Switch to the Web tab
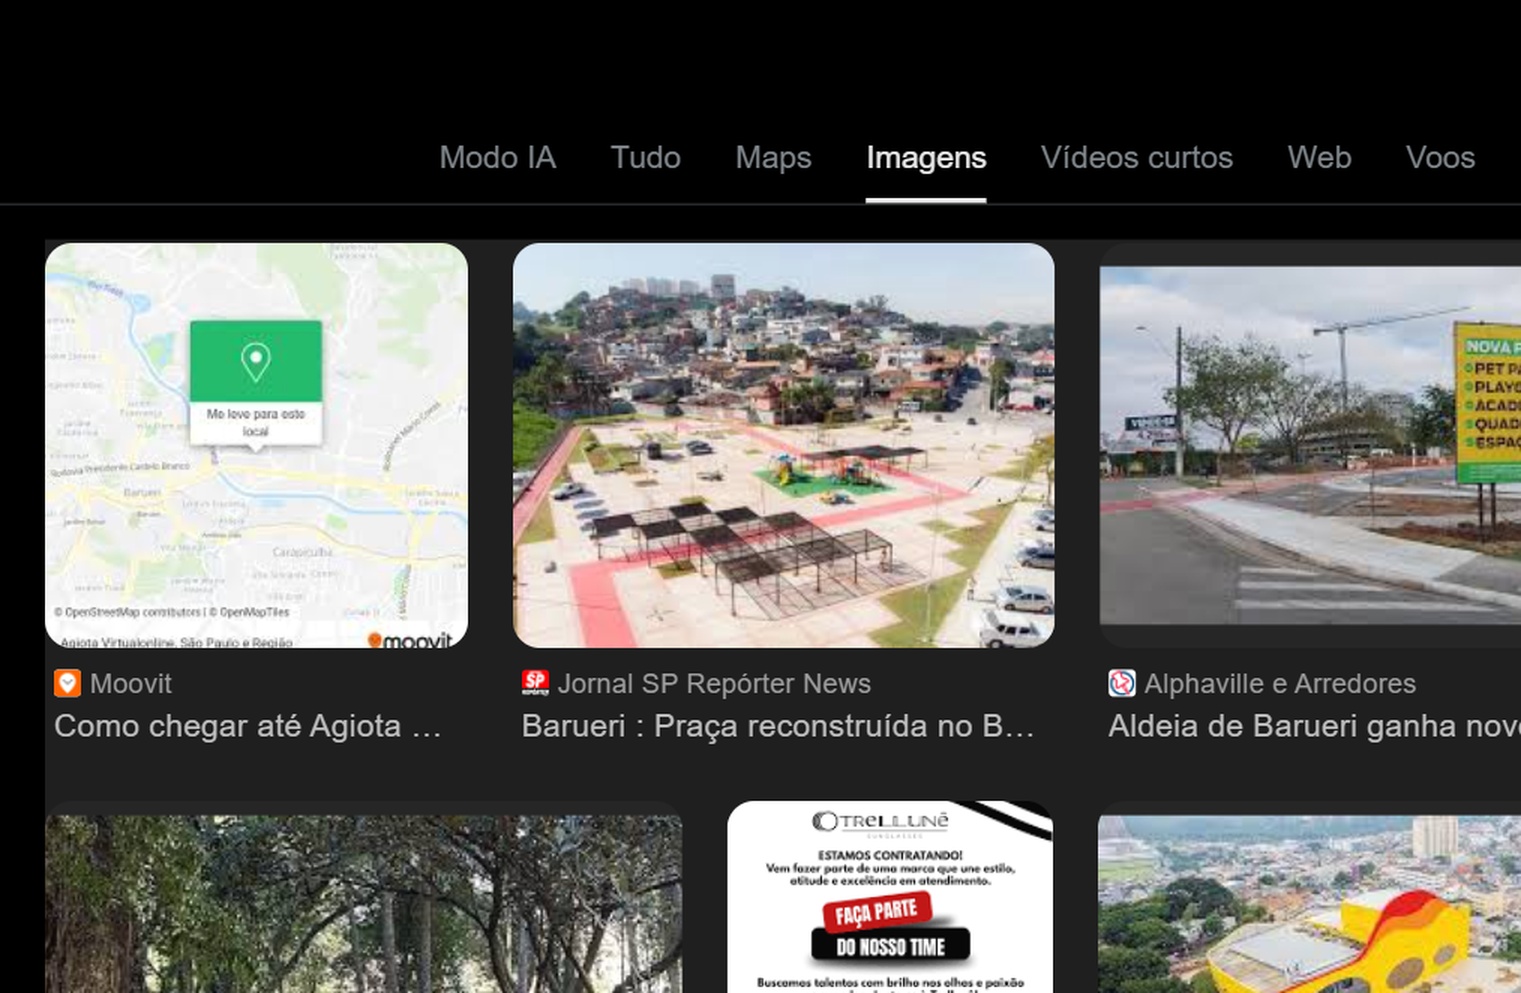 point(1319,158)
